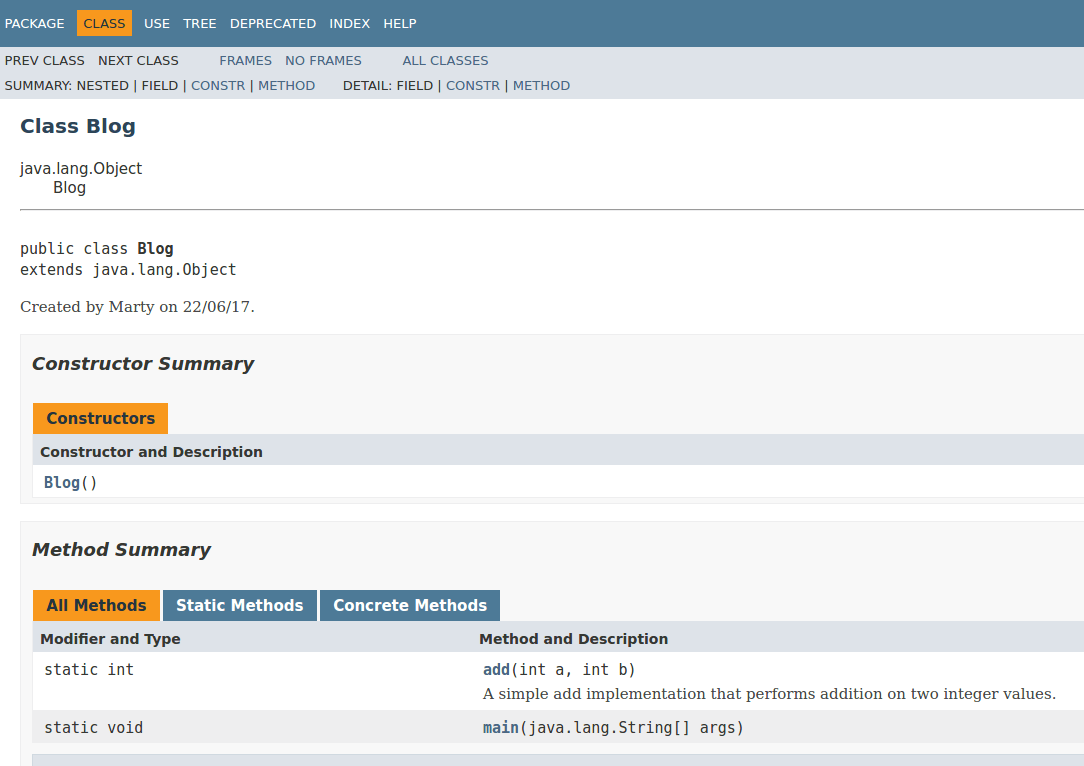Switch to the Static Methods tab
This screenshot has width=1084, height=766.
click(x=239, y=605)
